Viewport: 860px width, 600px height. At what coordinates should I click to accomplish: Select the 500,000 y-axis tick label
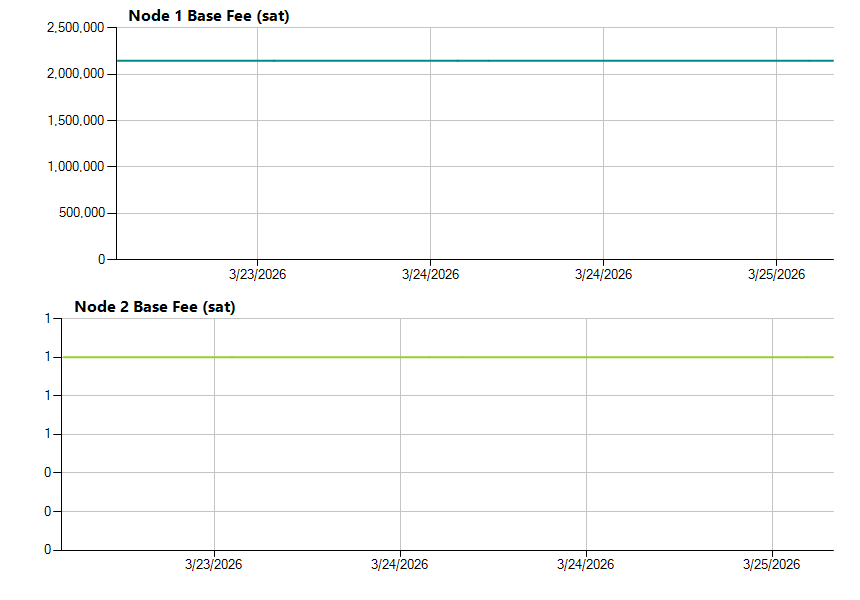click(82, 213)
